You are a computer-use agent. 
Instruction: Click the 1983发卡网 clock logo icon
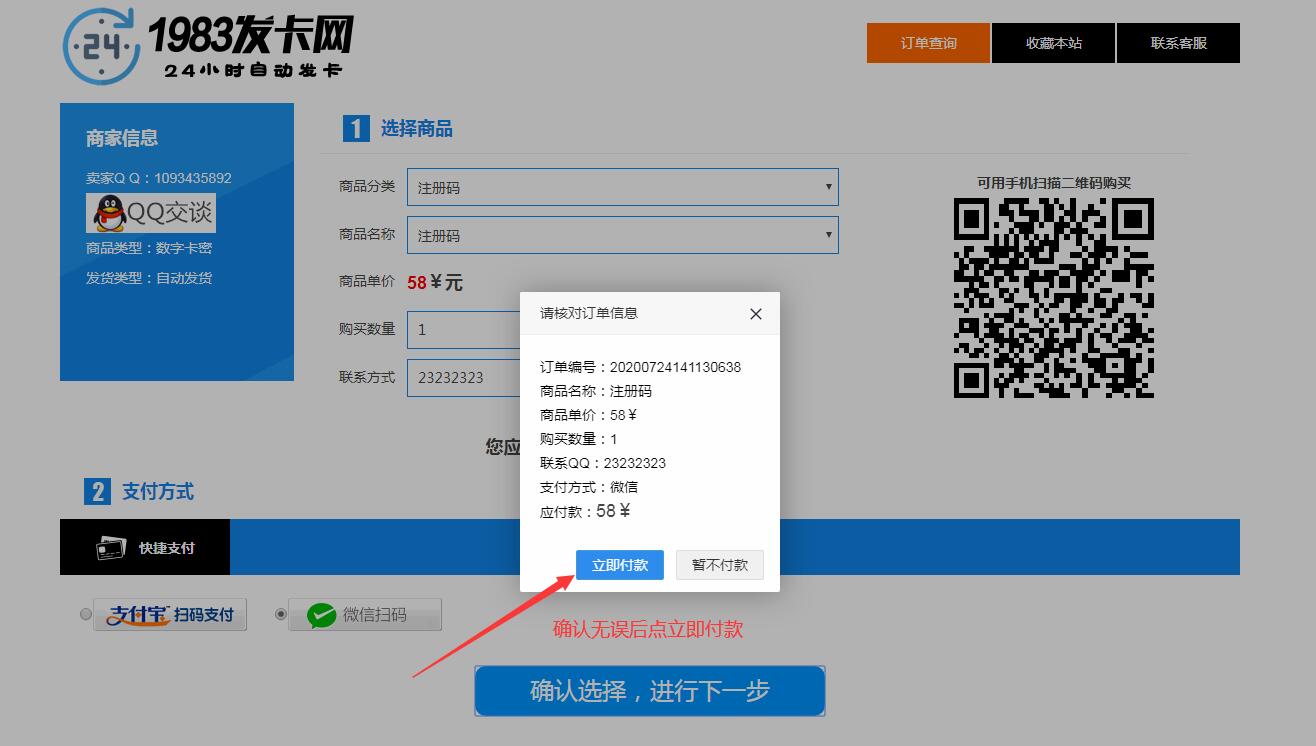(x=101, y=46)
